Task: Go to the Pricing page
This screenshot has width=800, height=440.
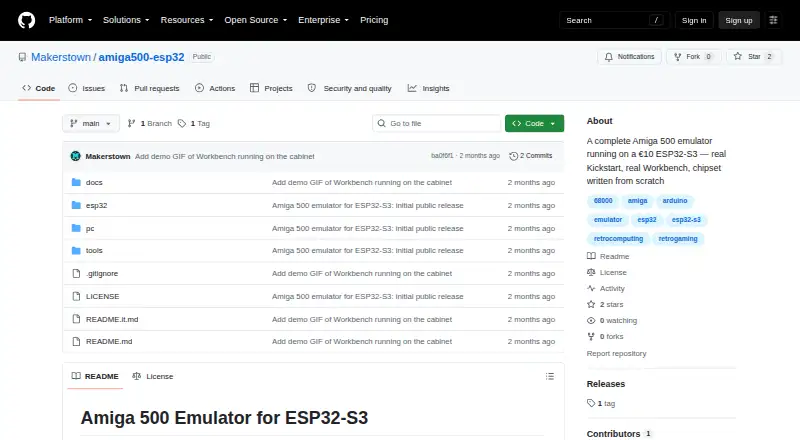Action: point(374,20)
